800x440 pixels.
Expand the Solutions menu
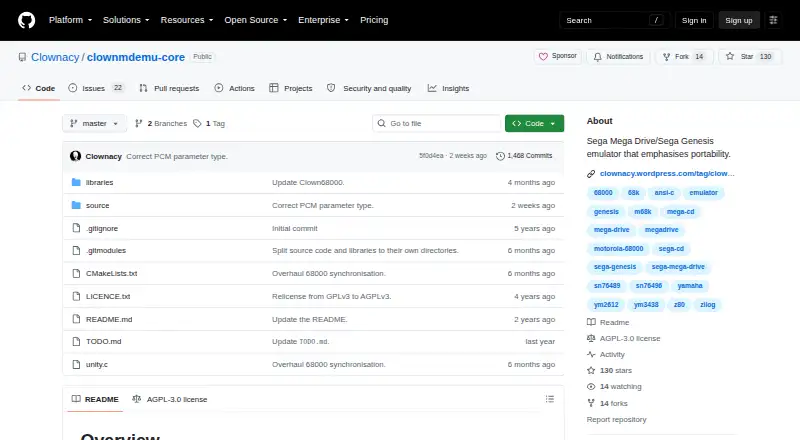point(126,20)
